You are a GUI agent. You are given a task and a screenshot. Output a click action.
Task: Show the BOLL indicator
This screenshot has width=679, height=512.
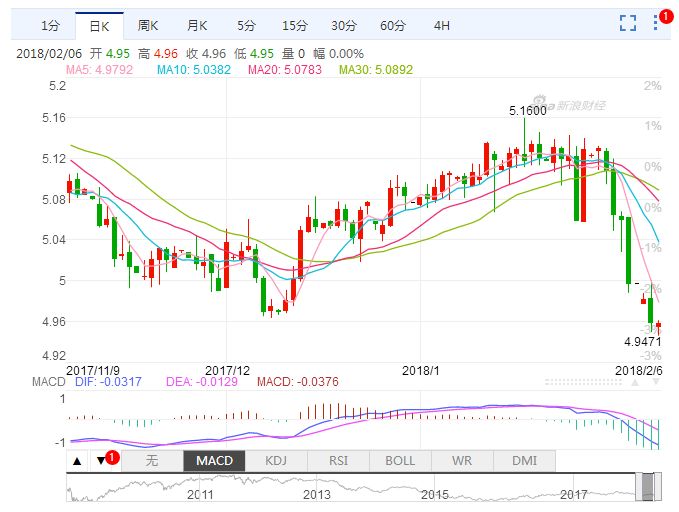pos(400,461)
